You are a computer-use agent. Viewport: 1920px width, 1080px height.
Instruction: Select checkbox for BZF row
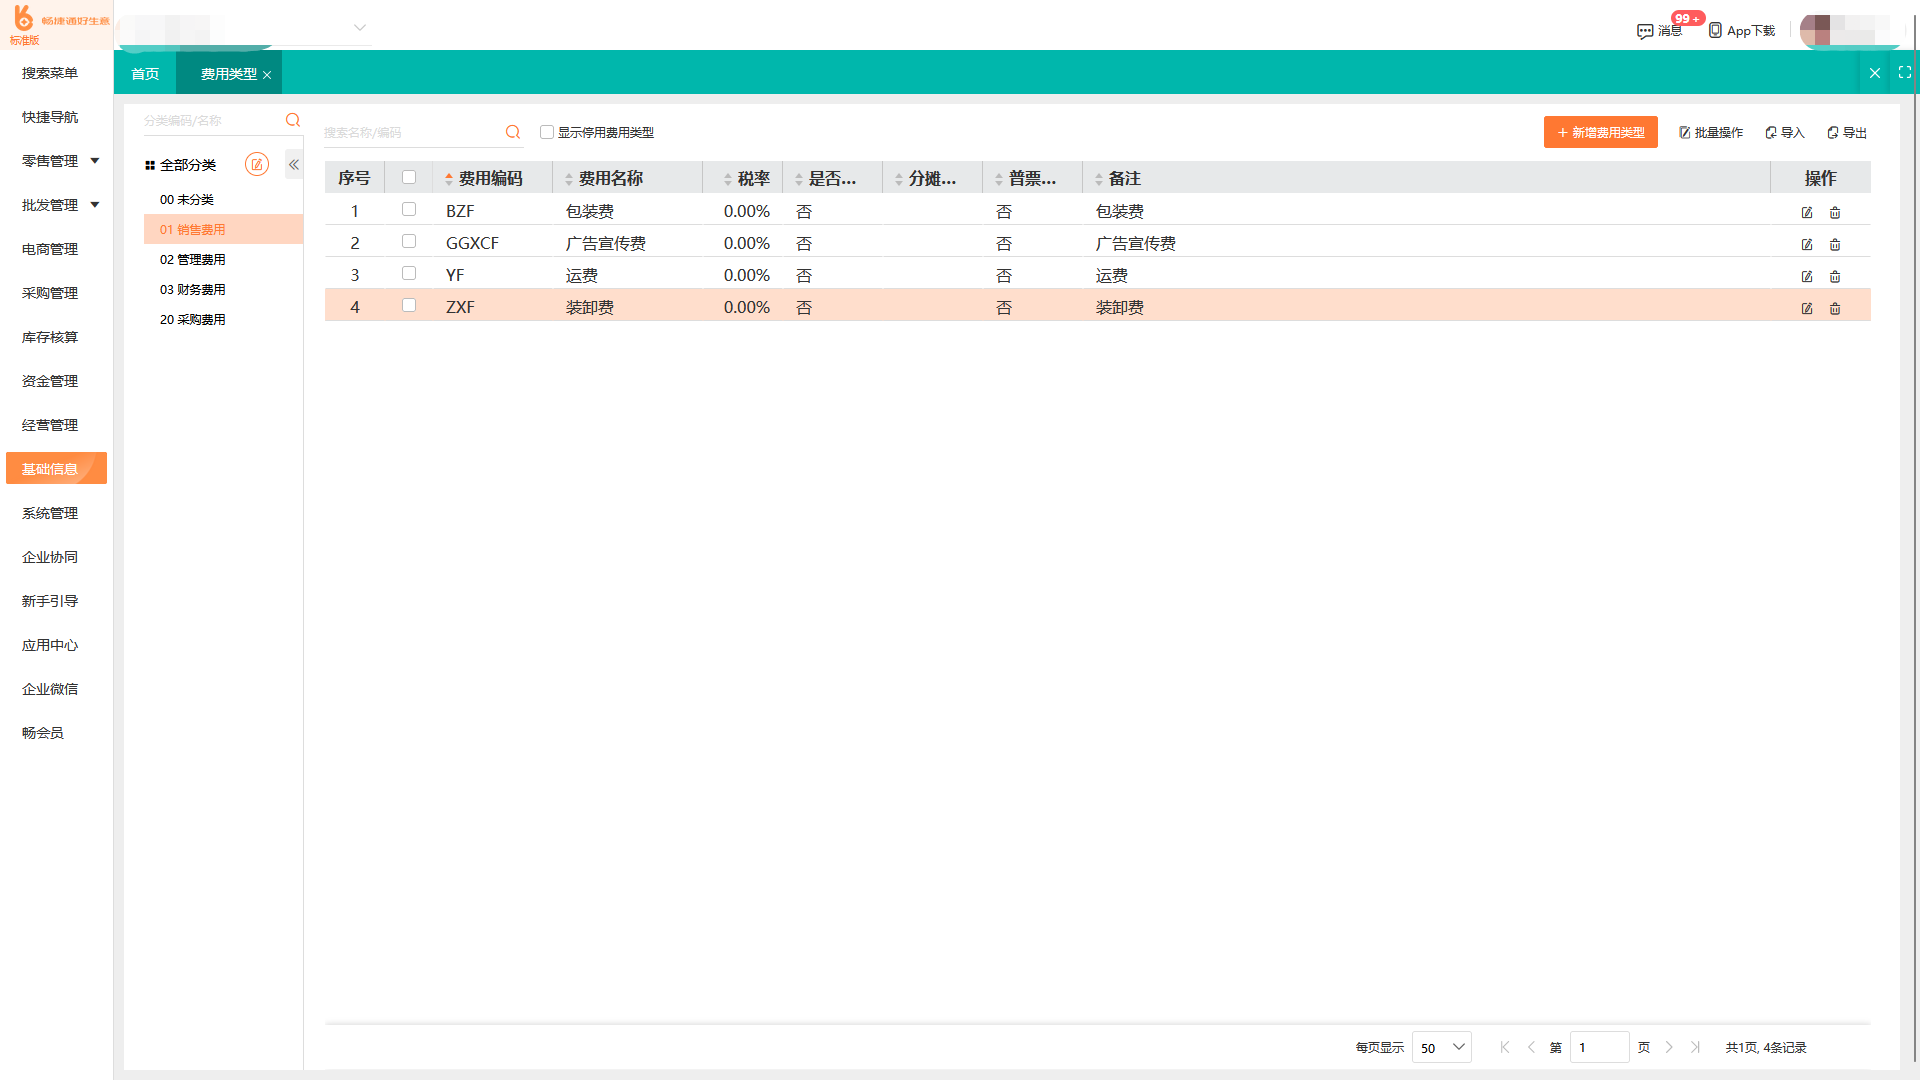pyautogui.click(x=409, y=211)
